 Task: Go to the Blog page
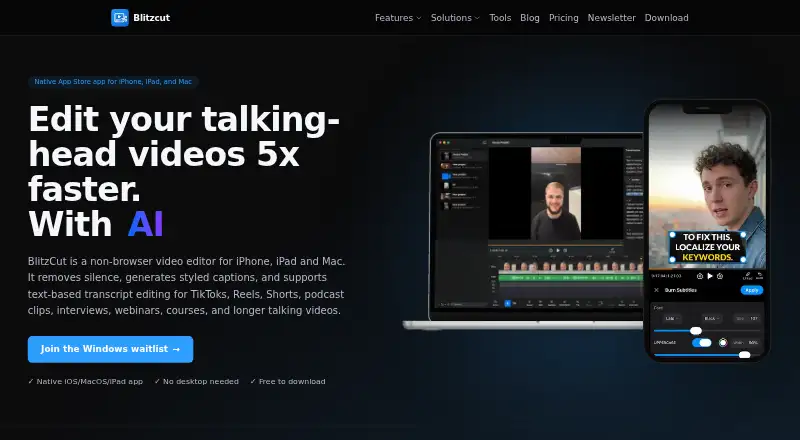(x=530, y=18)
